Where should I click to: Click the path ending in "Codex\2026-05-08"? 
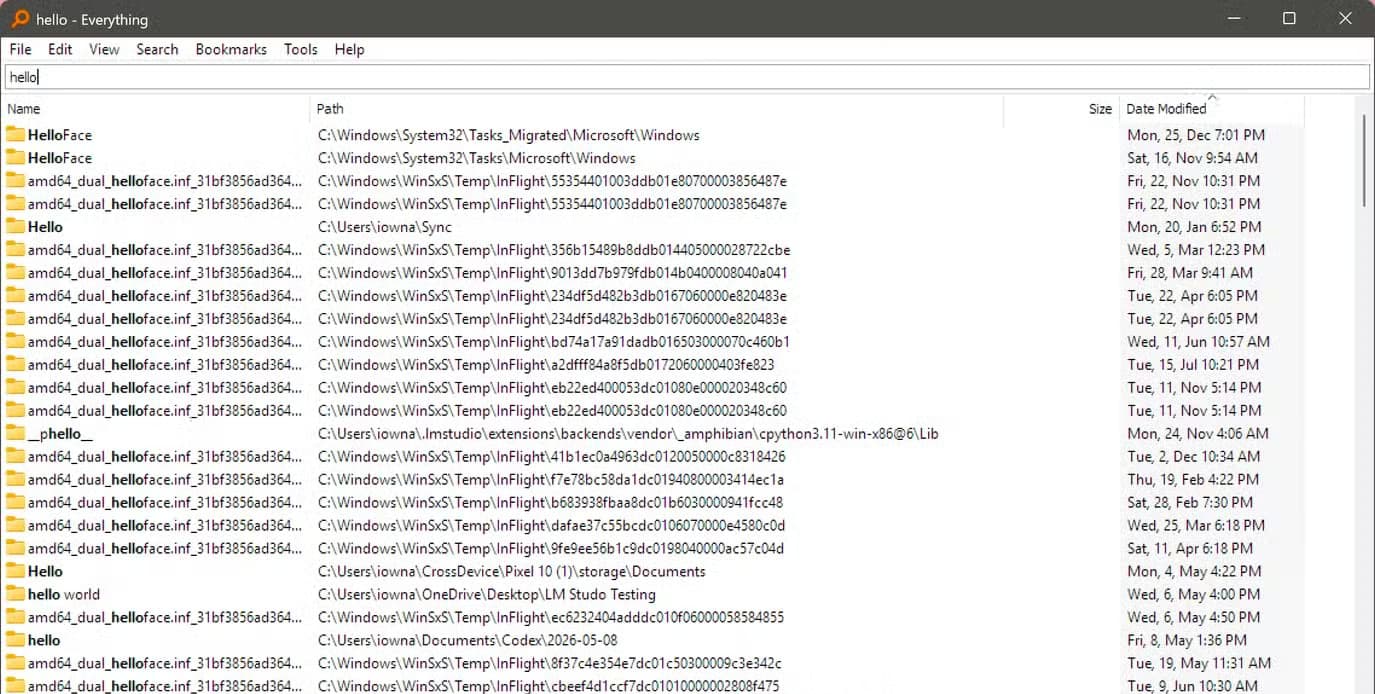pyautogui.click(x=469, y=640)
